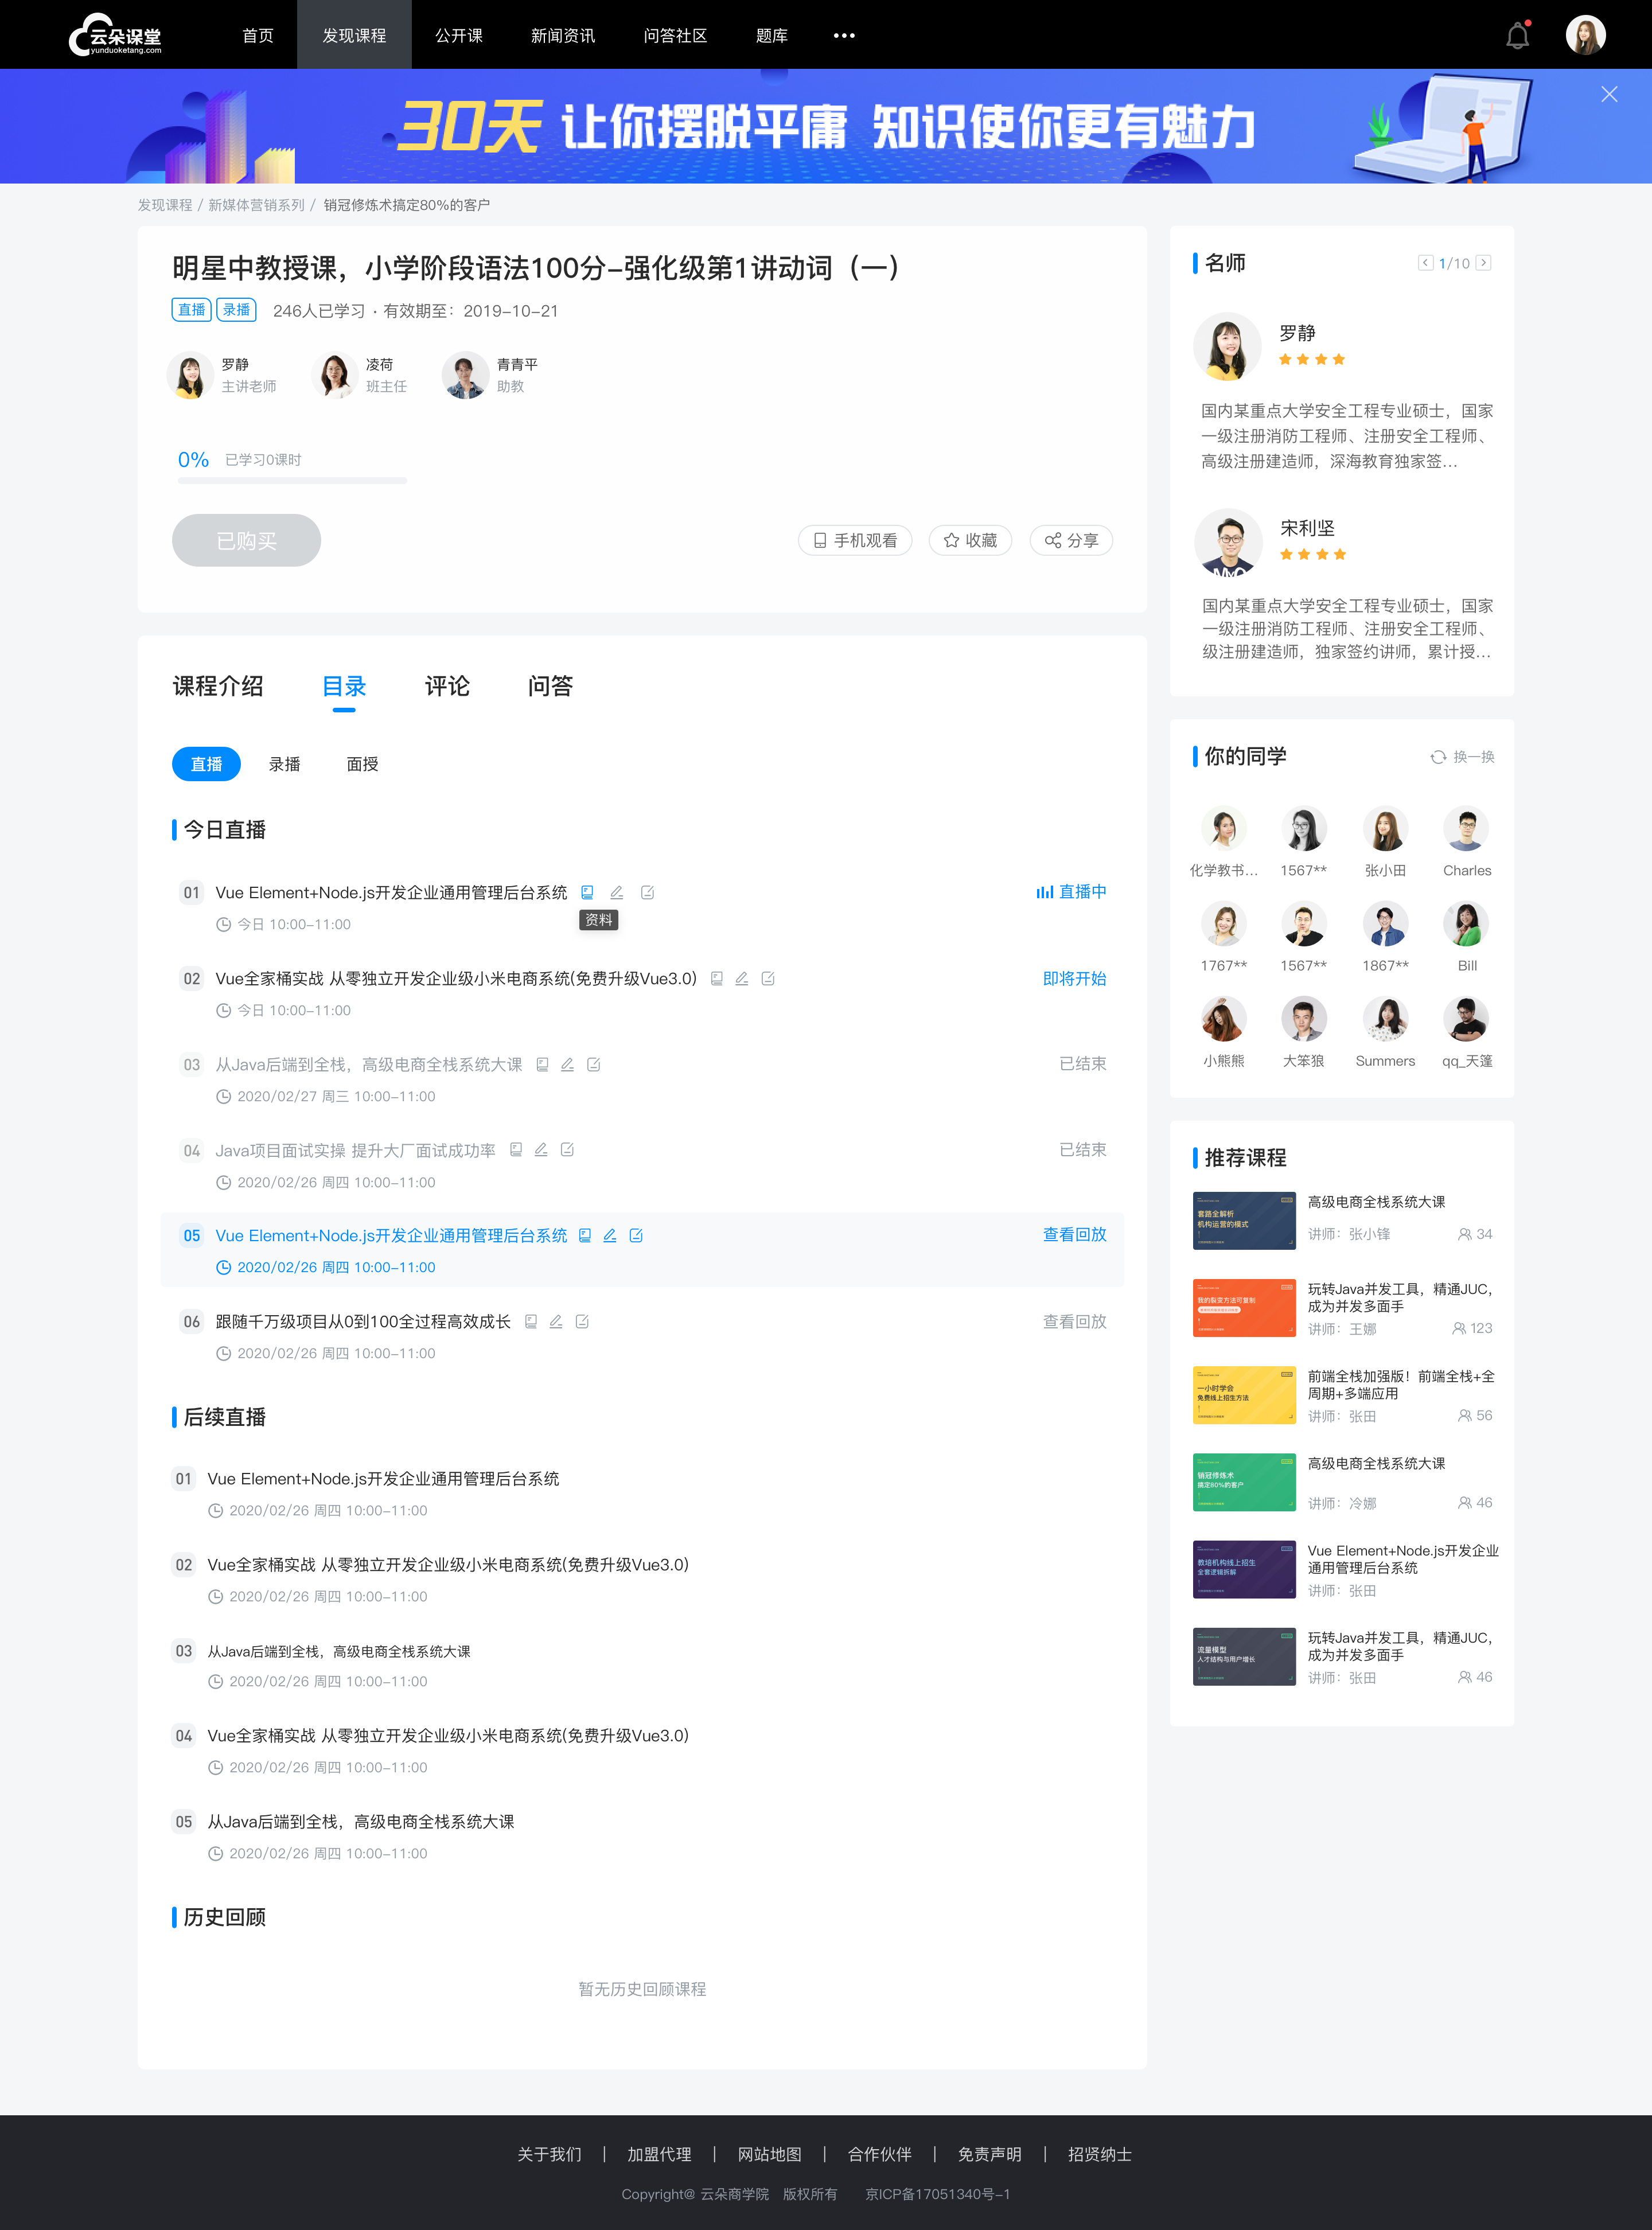Click 查看回放 for lesson 05
This screenshot has height=2230, width=1652.
point(1074,1234)
